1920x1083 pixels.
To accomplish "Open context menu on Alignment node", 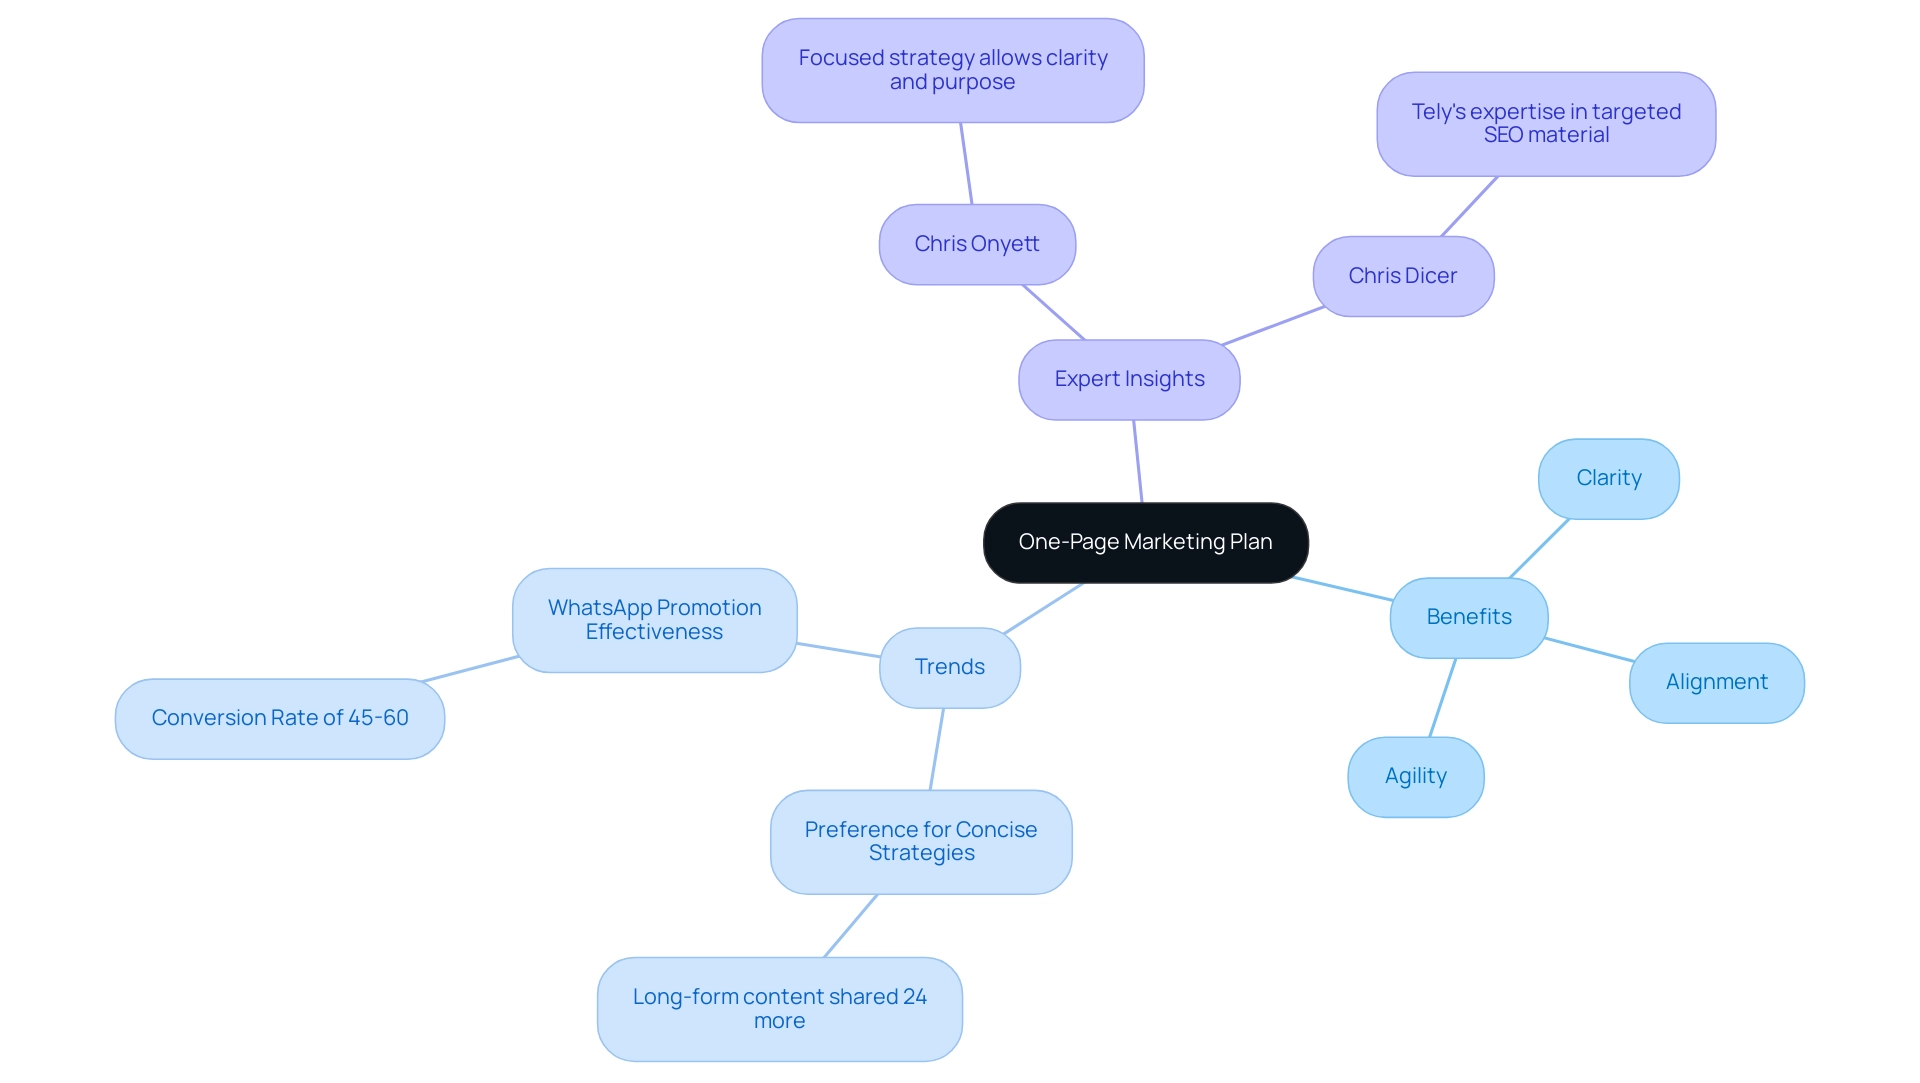I will point(1712,681).
